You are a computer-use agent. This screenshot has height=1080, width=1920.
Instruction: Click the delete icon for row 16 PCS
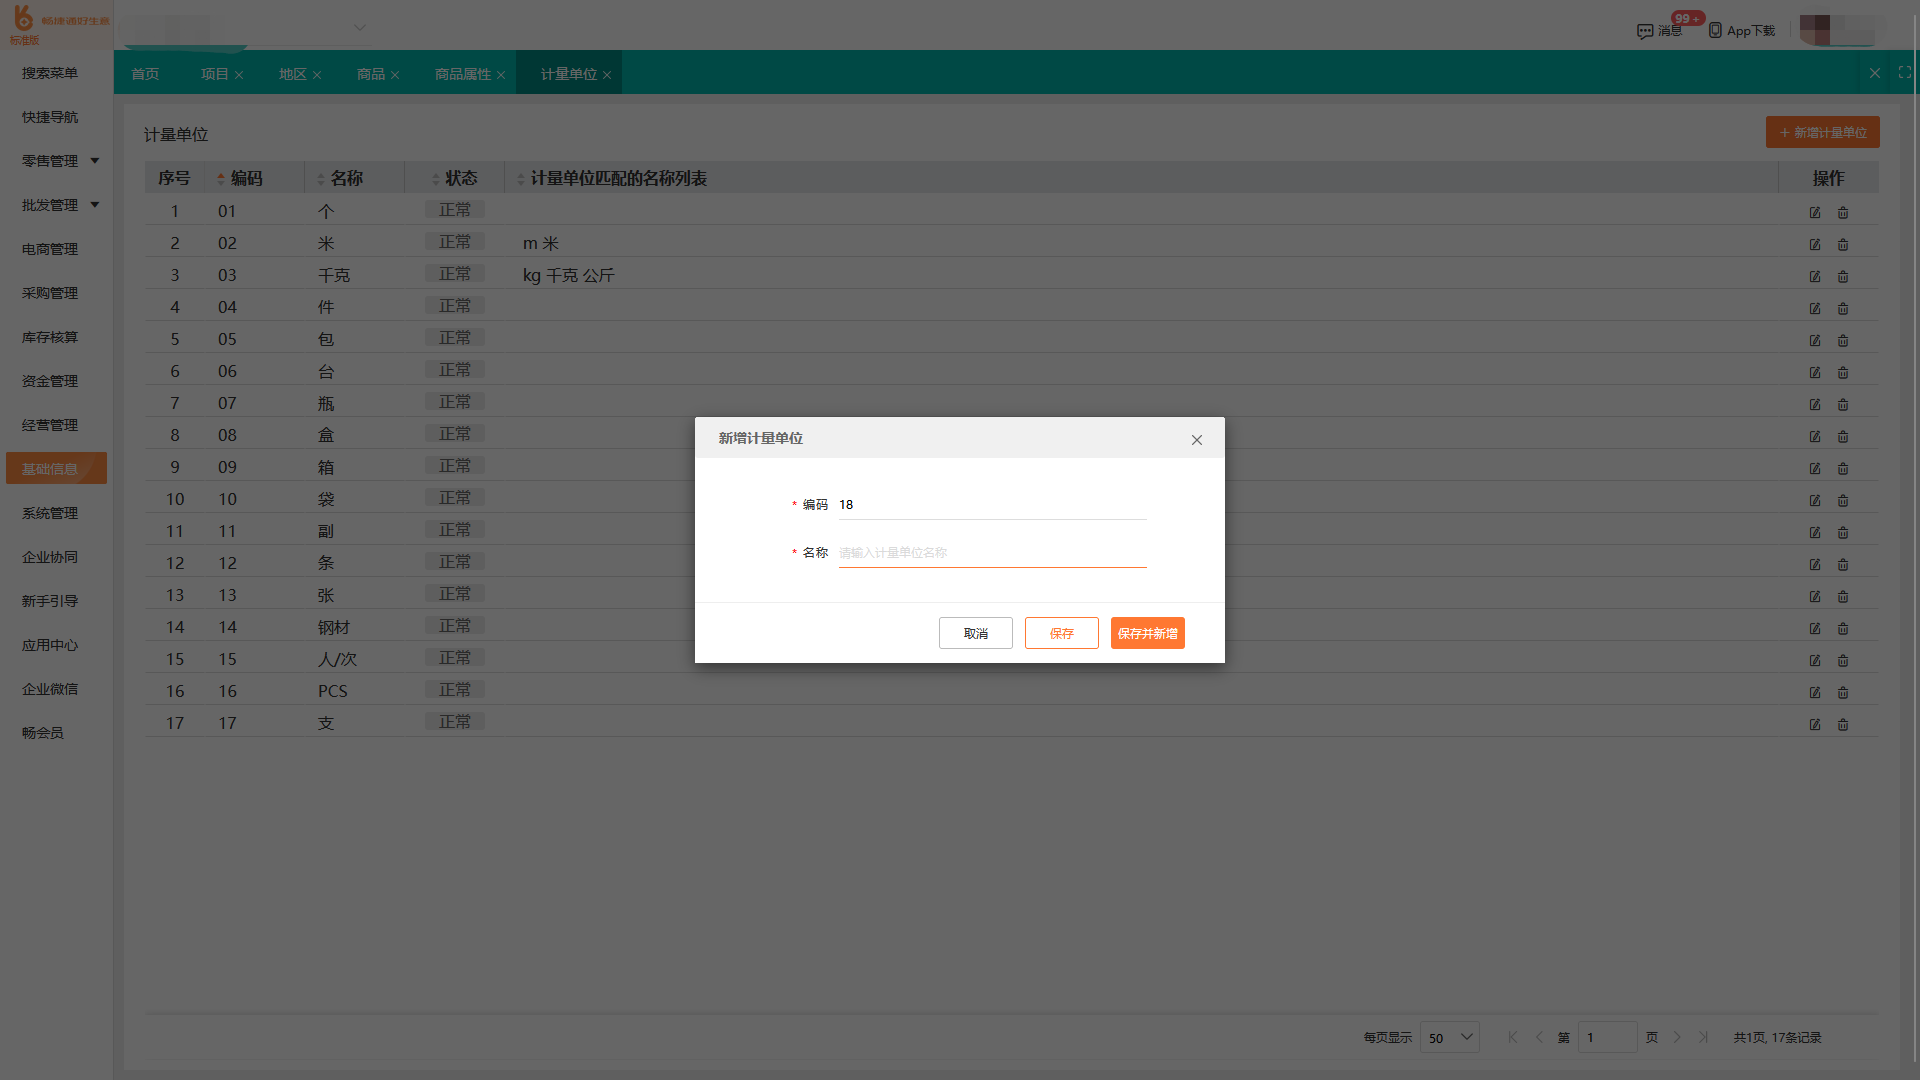[x=1844, y=692]
